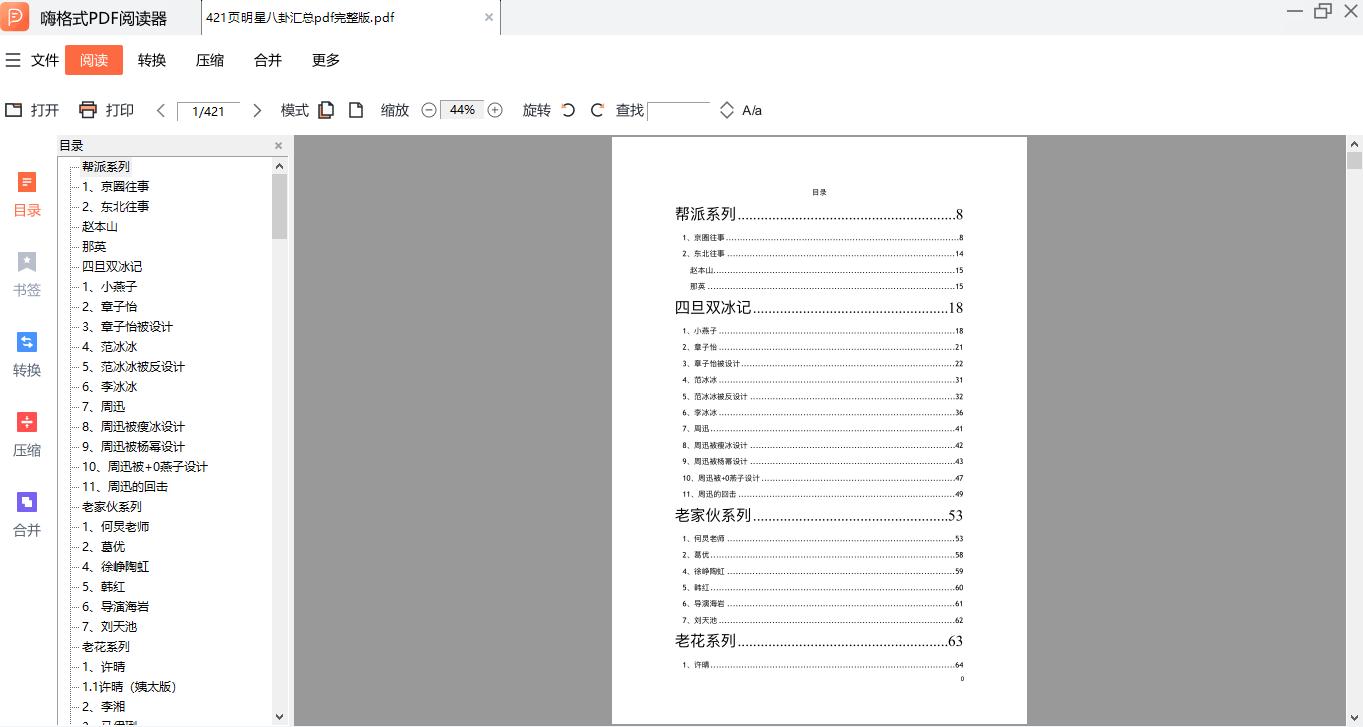Rotate the page counter-clockwise
Image resolution: width=1363 pixels, height=727 pixels.
[569, 110]
